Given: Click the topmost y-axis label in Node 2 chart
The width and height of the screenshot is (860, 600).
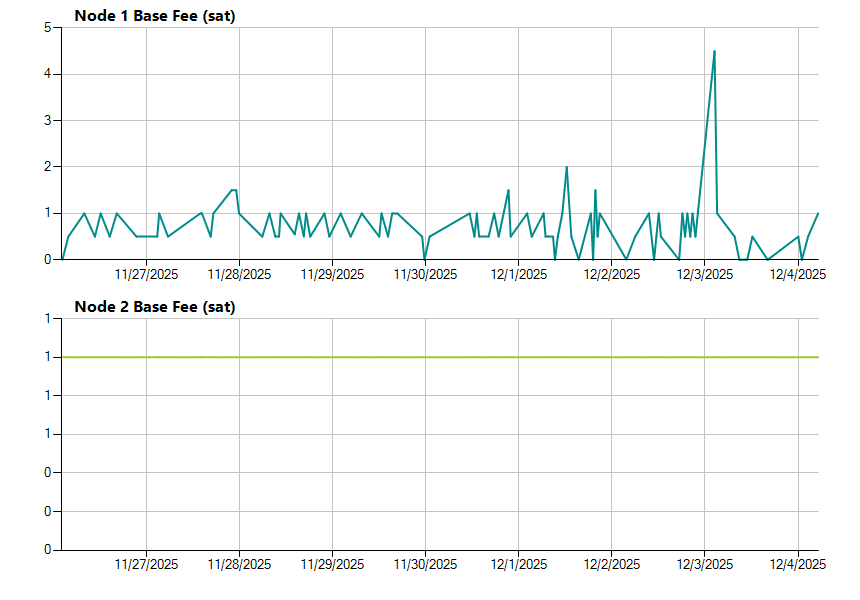Looking at the screenshot, I should [x=47, y=319].
